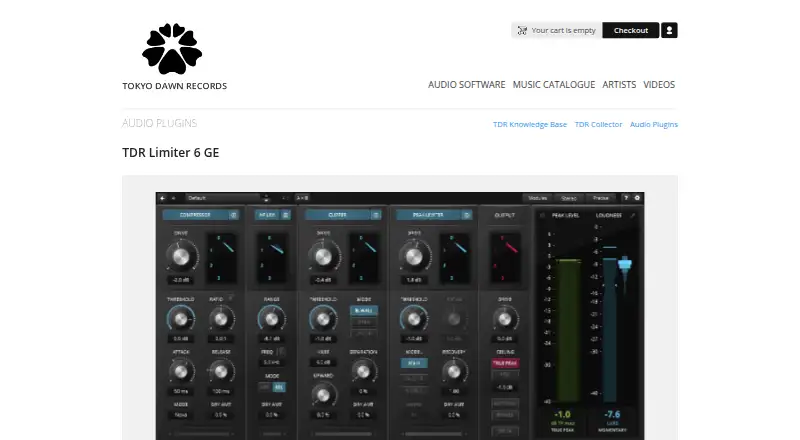This screenshot has height=440, width=800.
Task: Click the small icon beside Ratio label
Action: click(x=231, y=298)
